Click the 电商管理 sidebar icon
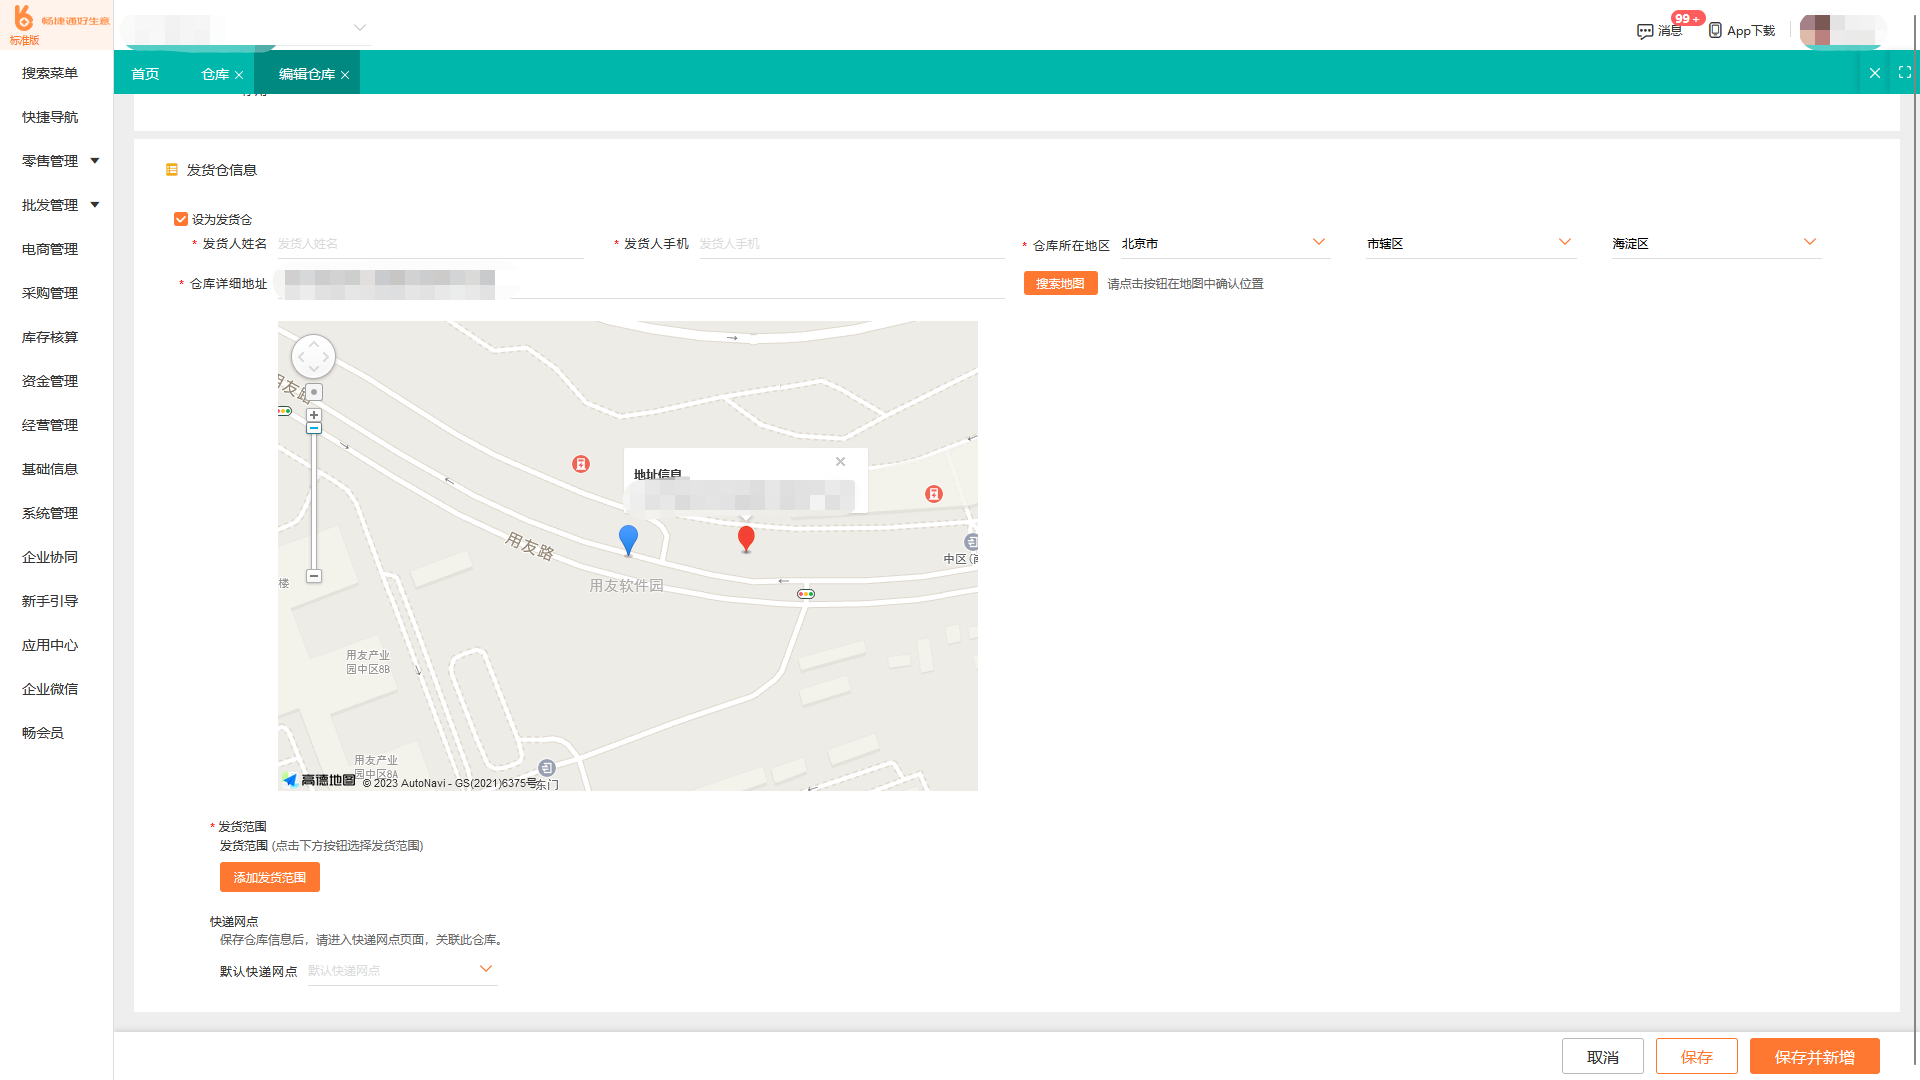1920x1080 pixels. (x=51, y=249)
